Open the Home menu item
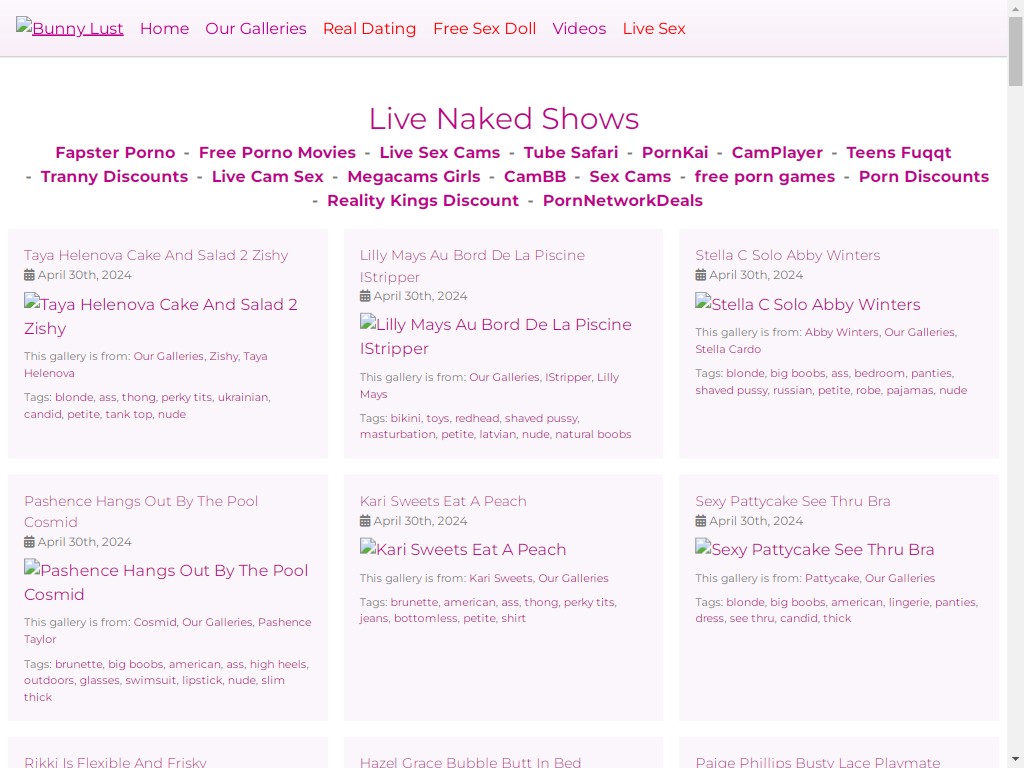 (x=164, y=28)
